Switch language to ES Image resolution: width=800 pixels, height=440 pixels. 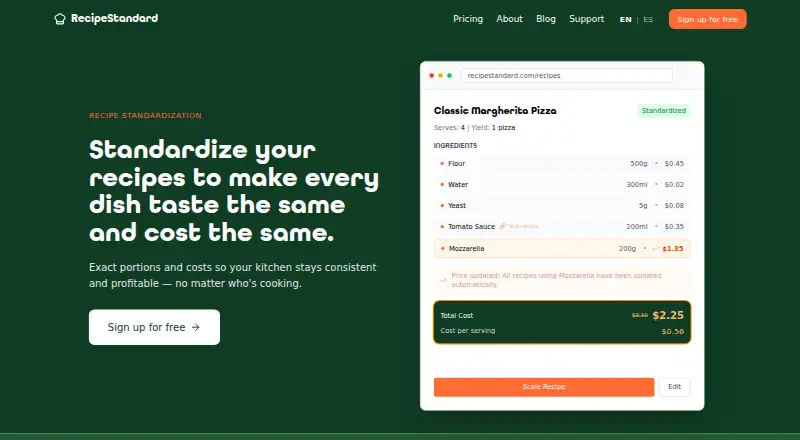pyautogui.click(x=648, y=19)
